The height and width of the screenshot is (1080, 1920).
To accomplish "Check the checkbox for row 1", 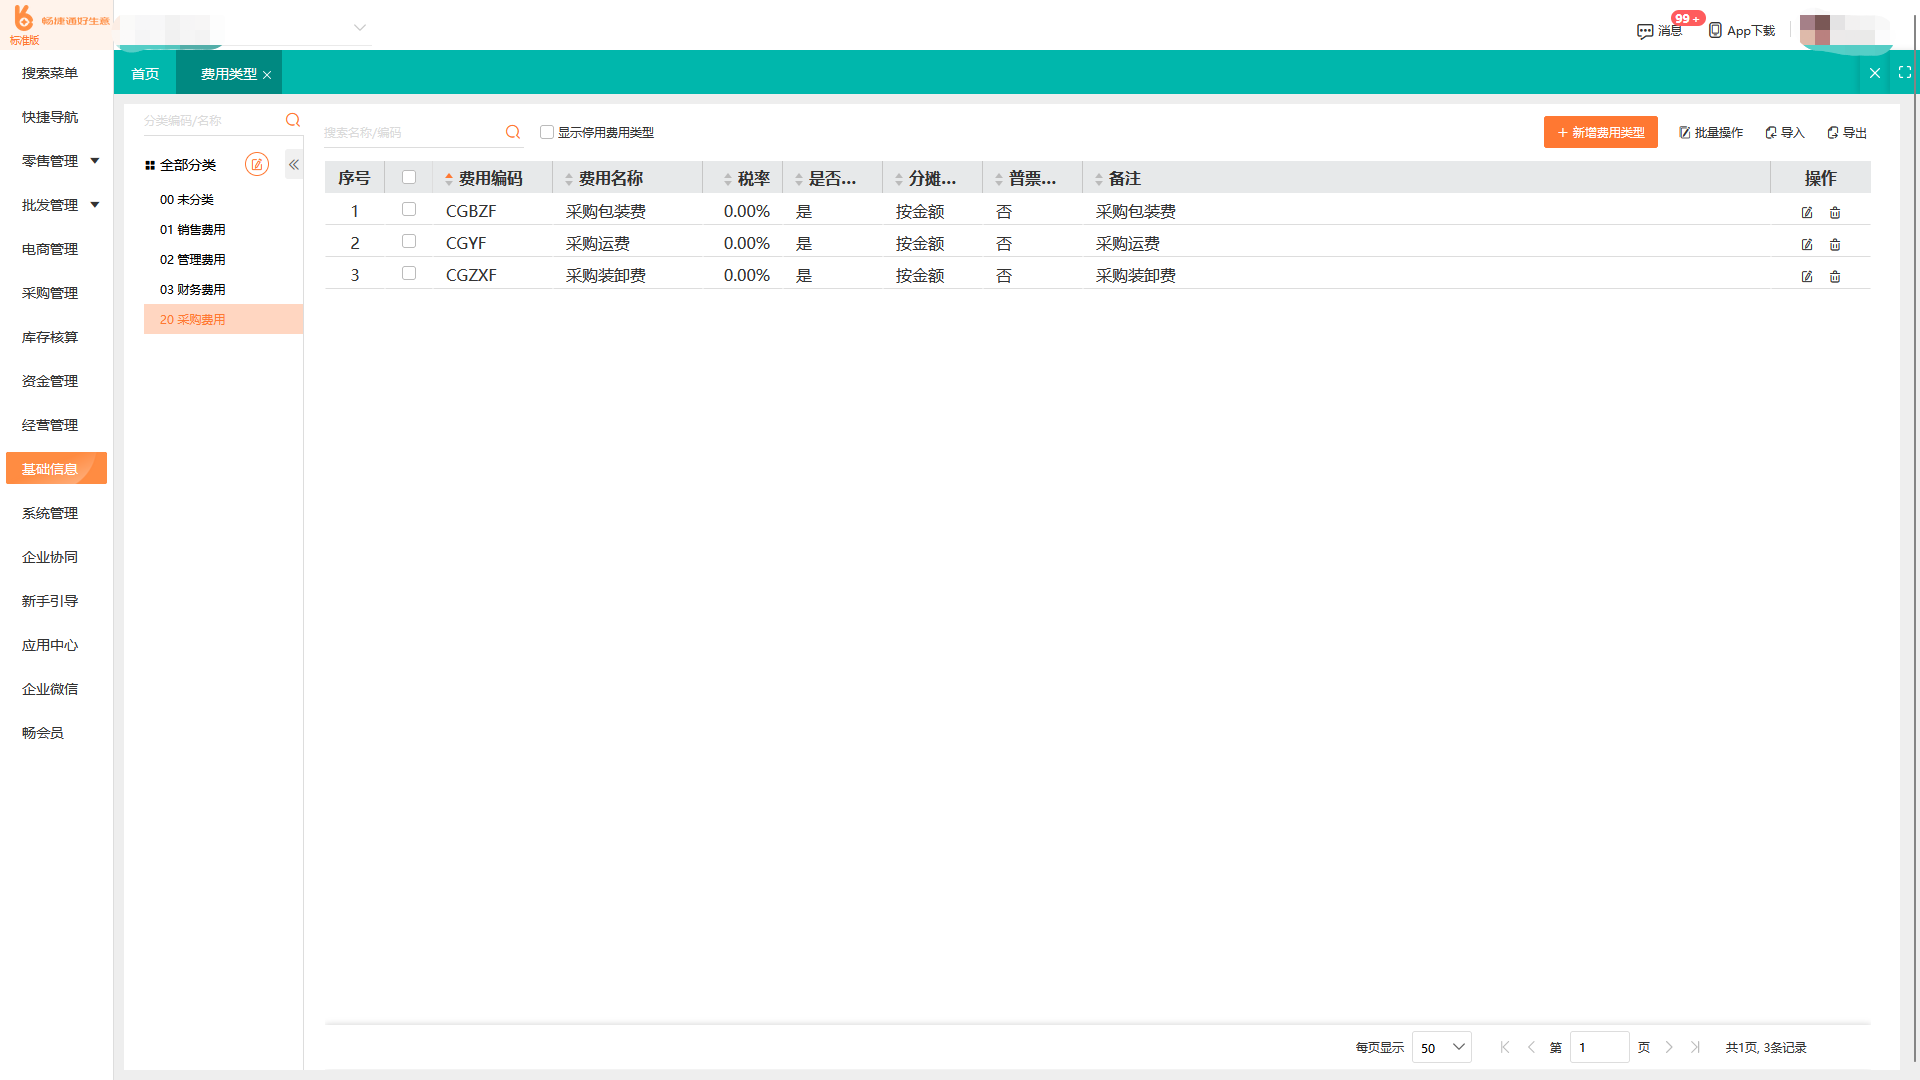I will [x=409, y=210].
